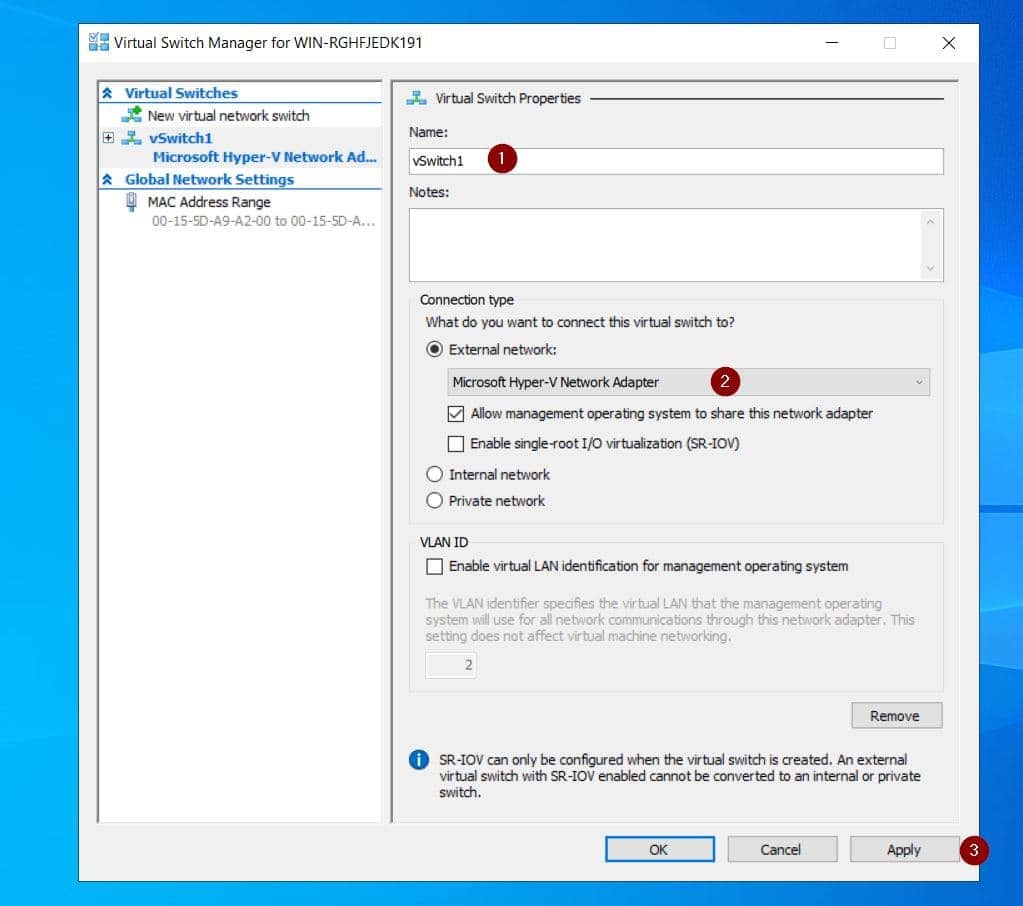Viewport: 1023px width, 906px height.
Task: Click the title bar Hyper-V manager icon
Action: (x=98, y=42)
